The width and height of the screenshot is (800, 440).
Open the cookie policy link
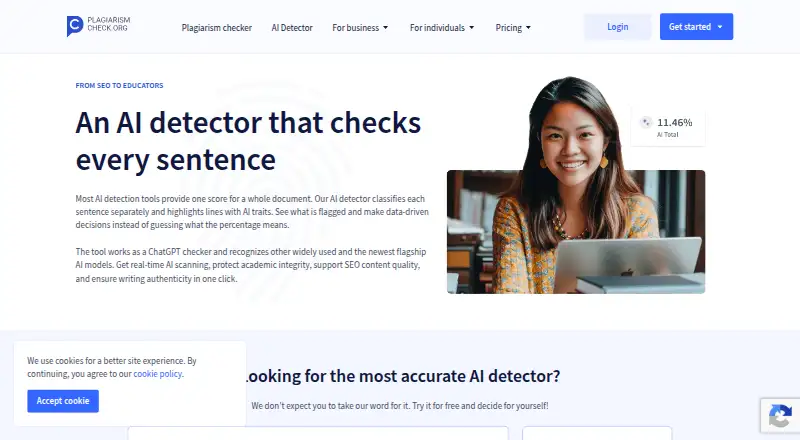click(x=157, y=374)
